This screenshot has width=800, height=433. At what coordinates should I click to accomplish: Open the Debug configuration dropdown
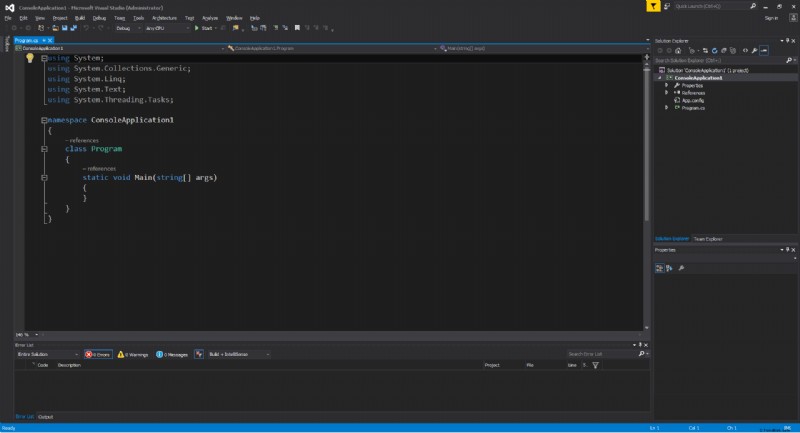128,28
